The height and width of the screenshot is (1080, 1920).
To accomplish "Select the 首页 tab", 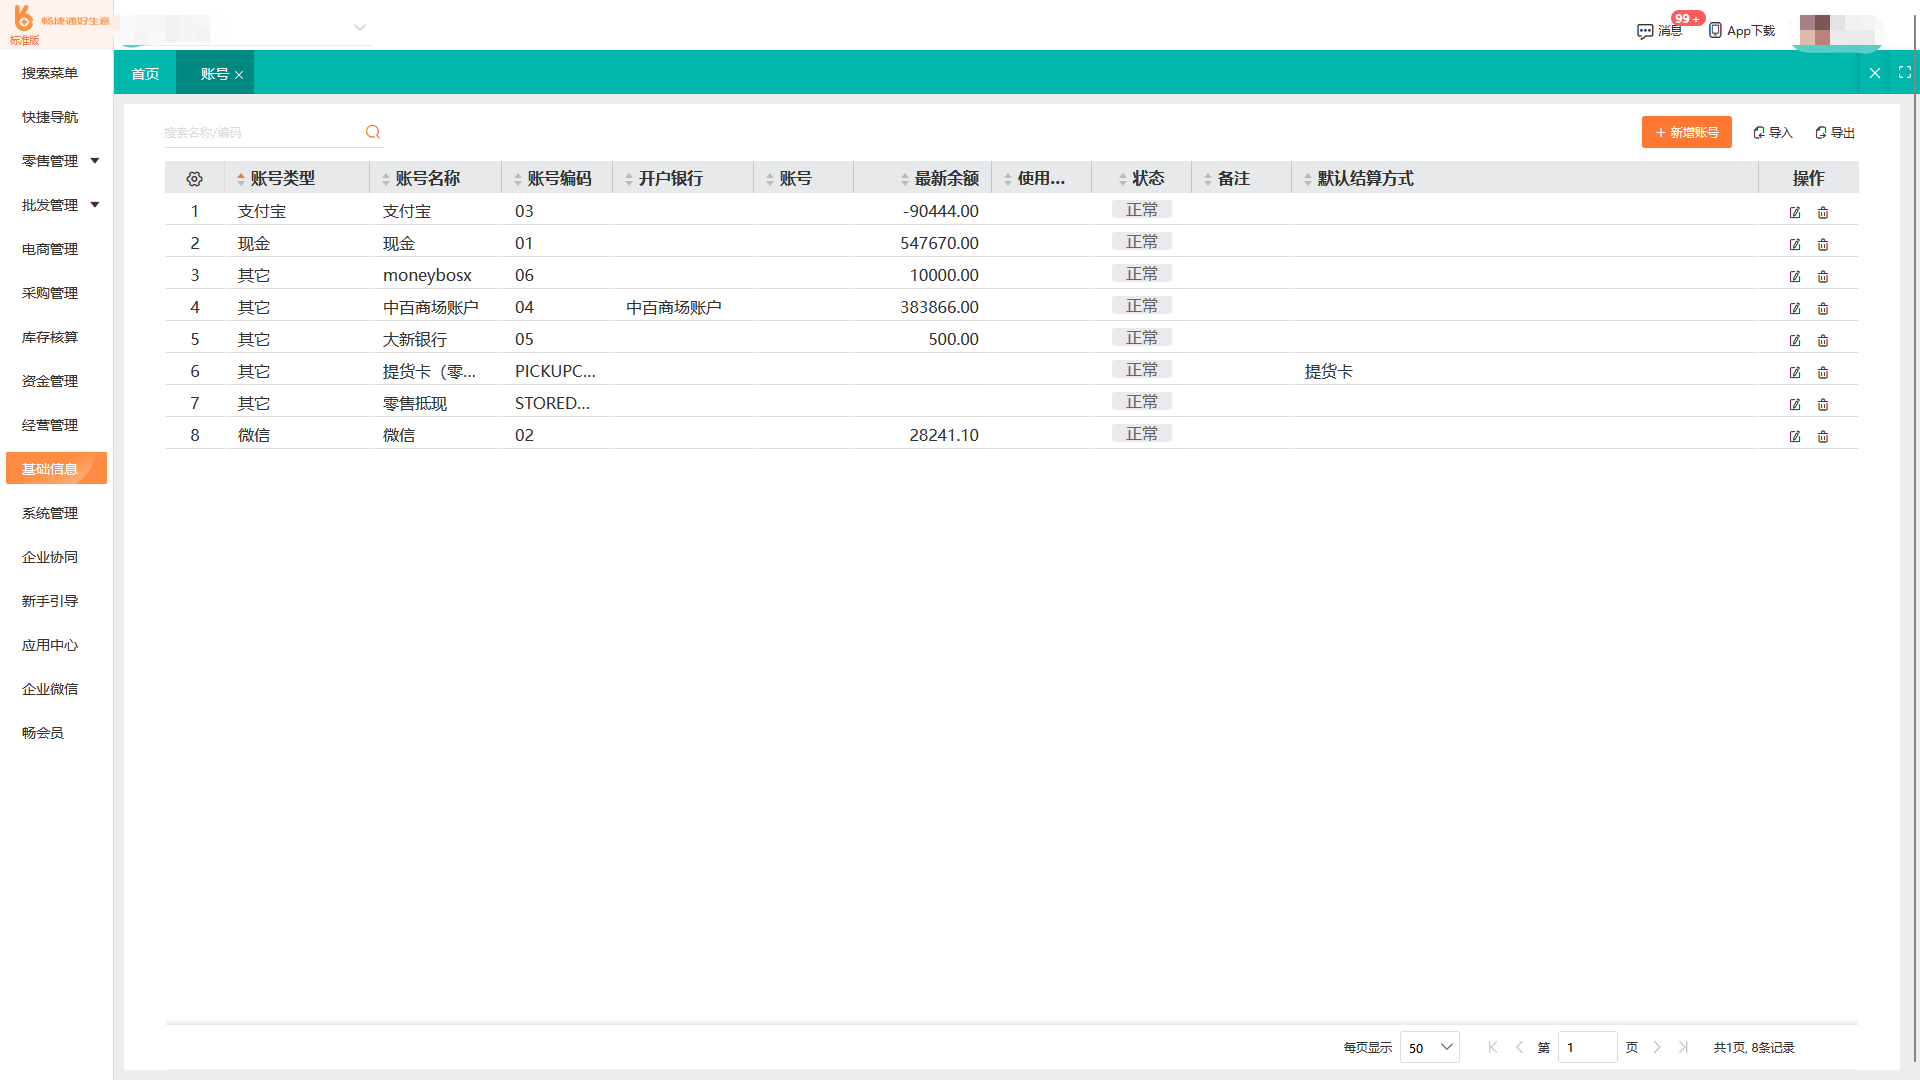I will click(x=145, y=74).
